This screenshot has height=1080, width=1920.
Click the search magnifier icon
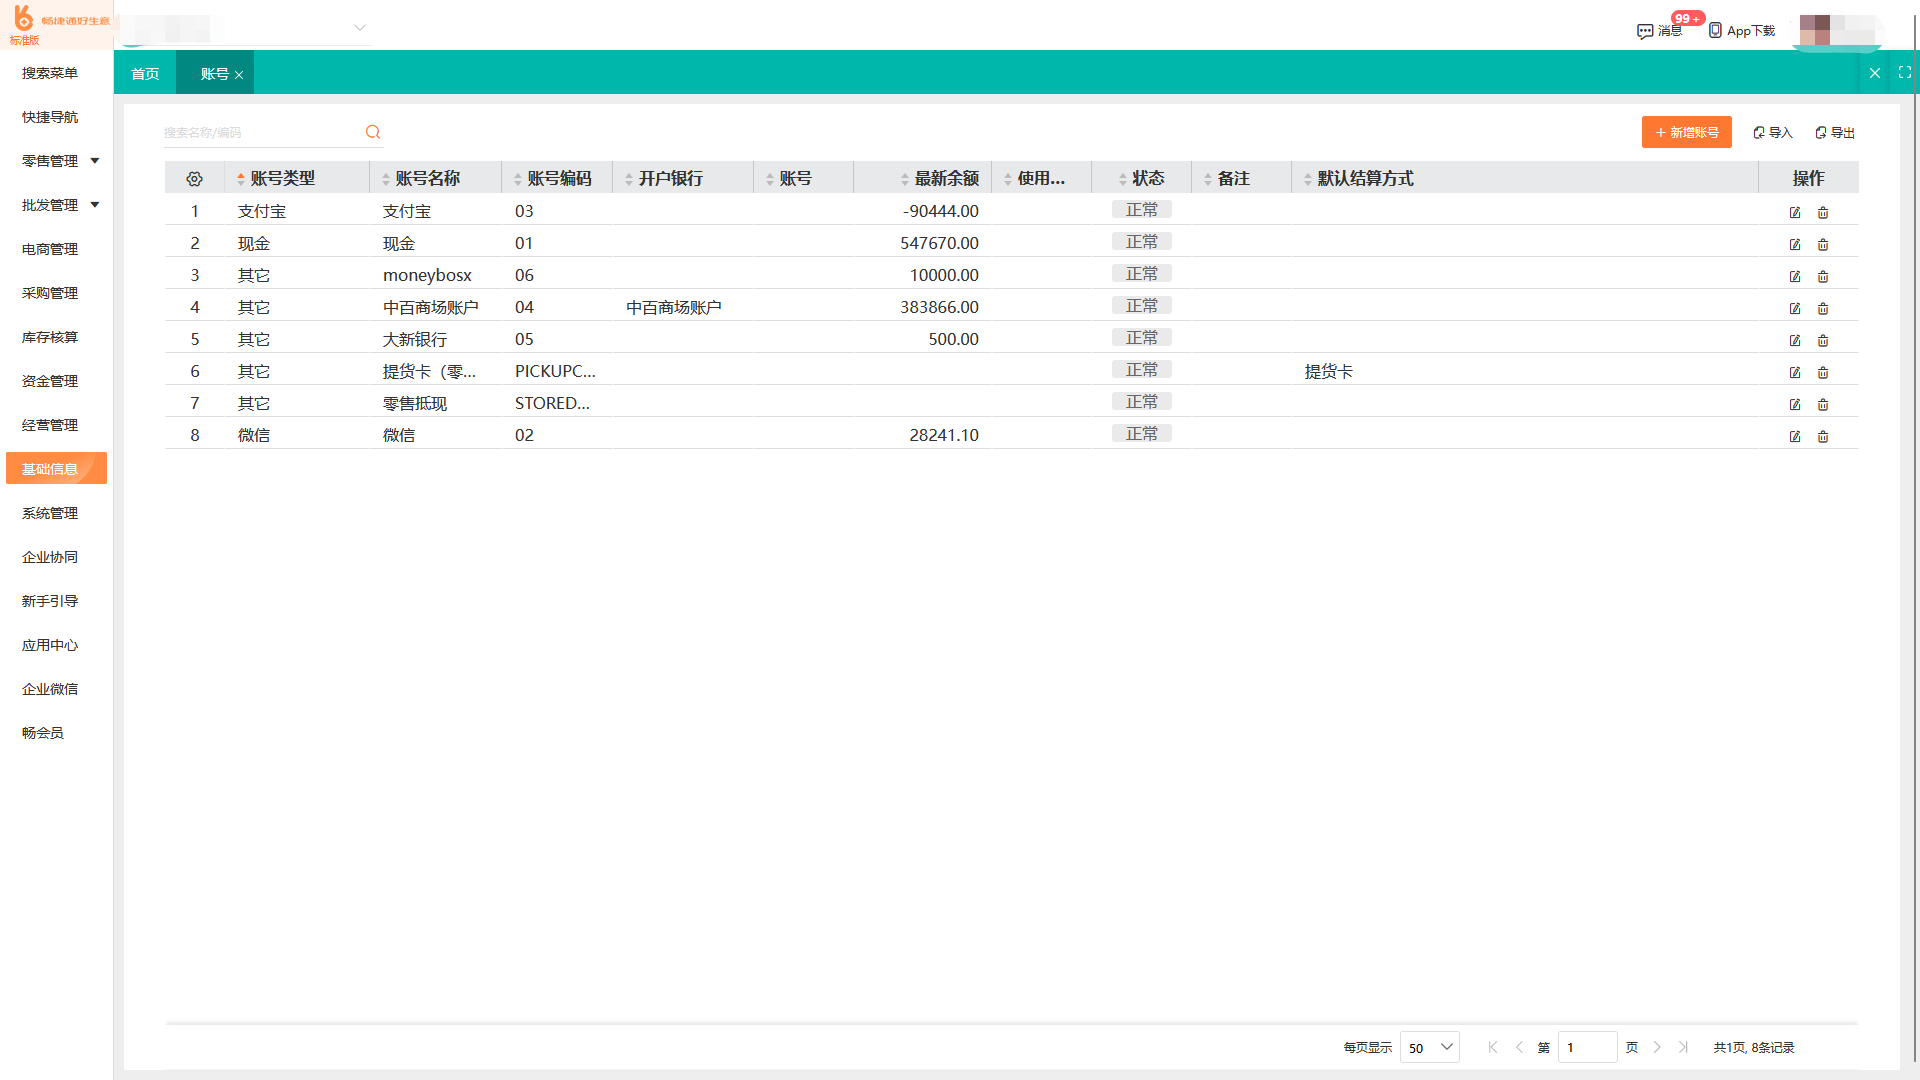tap(375, 132)
